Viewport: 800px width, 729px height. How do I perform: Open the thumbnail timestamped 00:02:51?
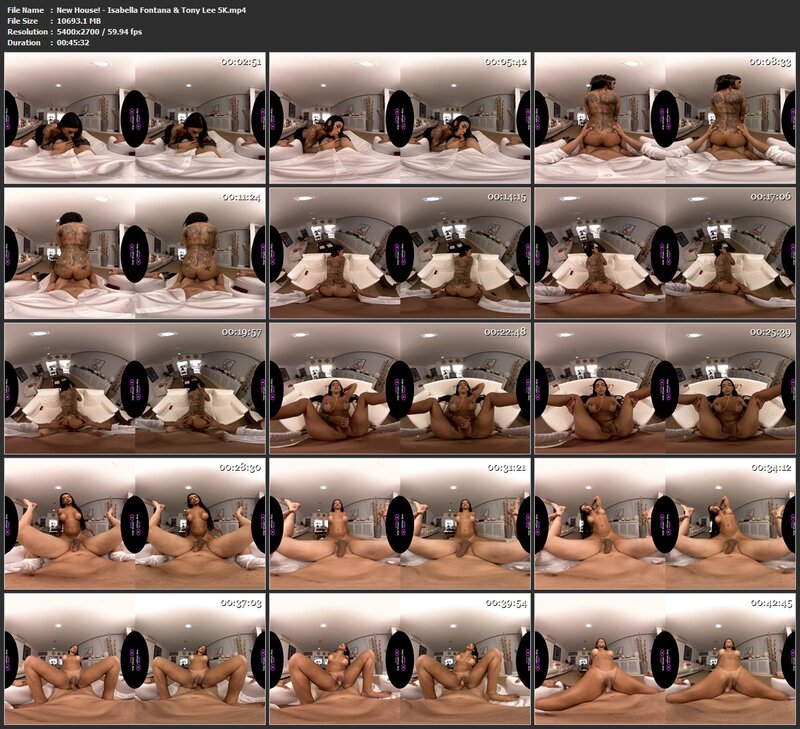pos(135,118)
